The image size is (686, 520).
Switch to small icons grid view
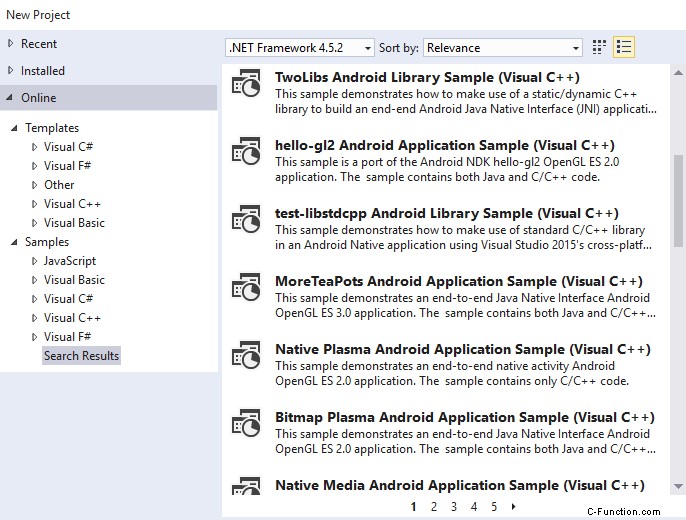tap(599, 47)
